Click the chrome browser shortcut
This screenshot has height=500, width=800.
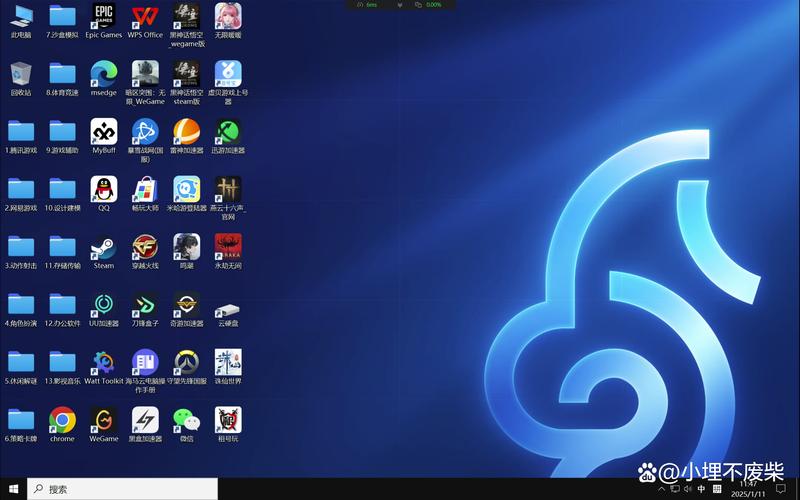point(62,420)
